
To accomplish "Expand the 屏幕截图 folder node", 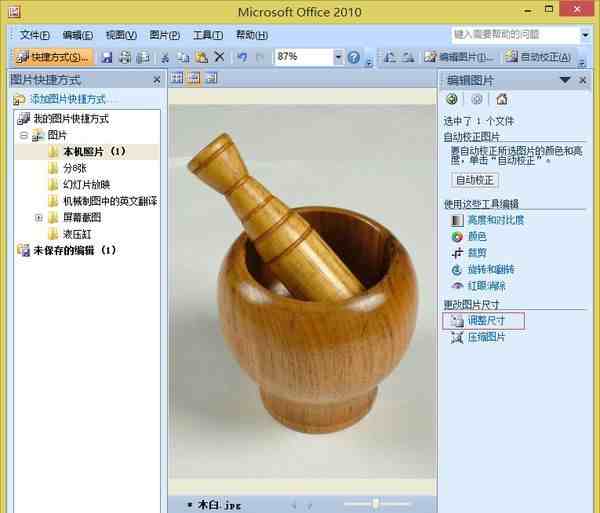I will click(x=38, y=217).
